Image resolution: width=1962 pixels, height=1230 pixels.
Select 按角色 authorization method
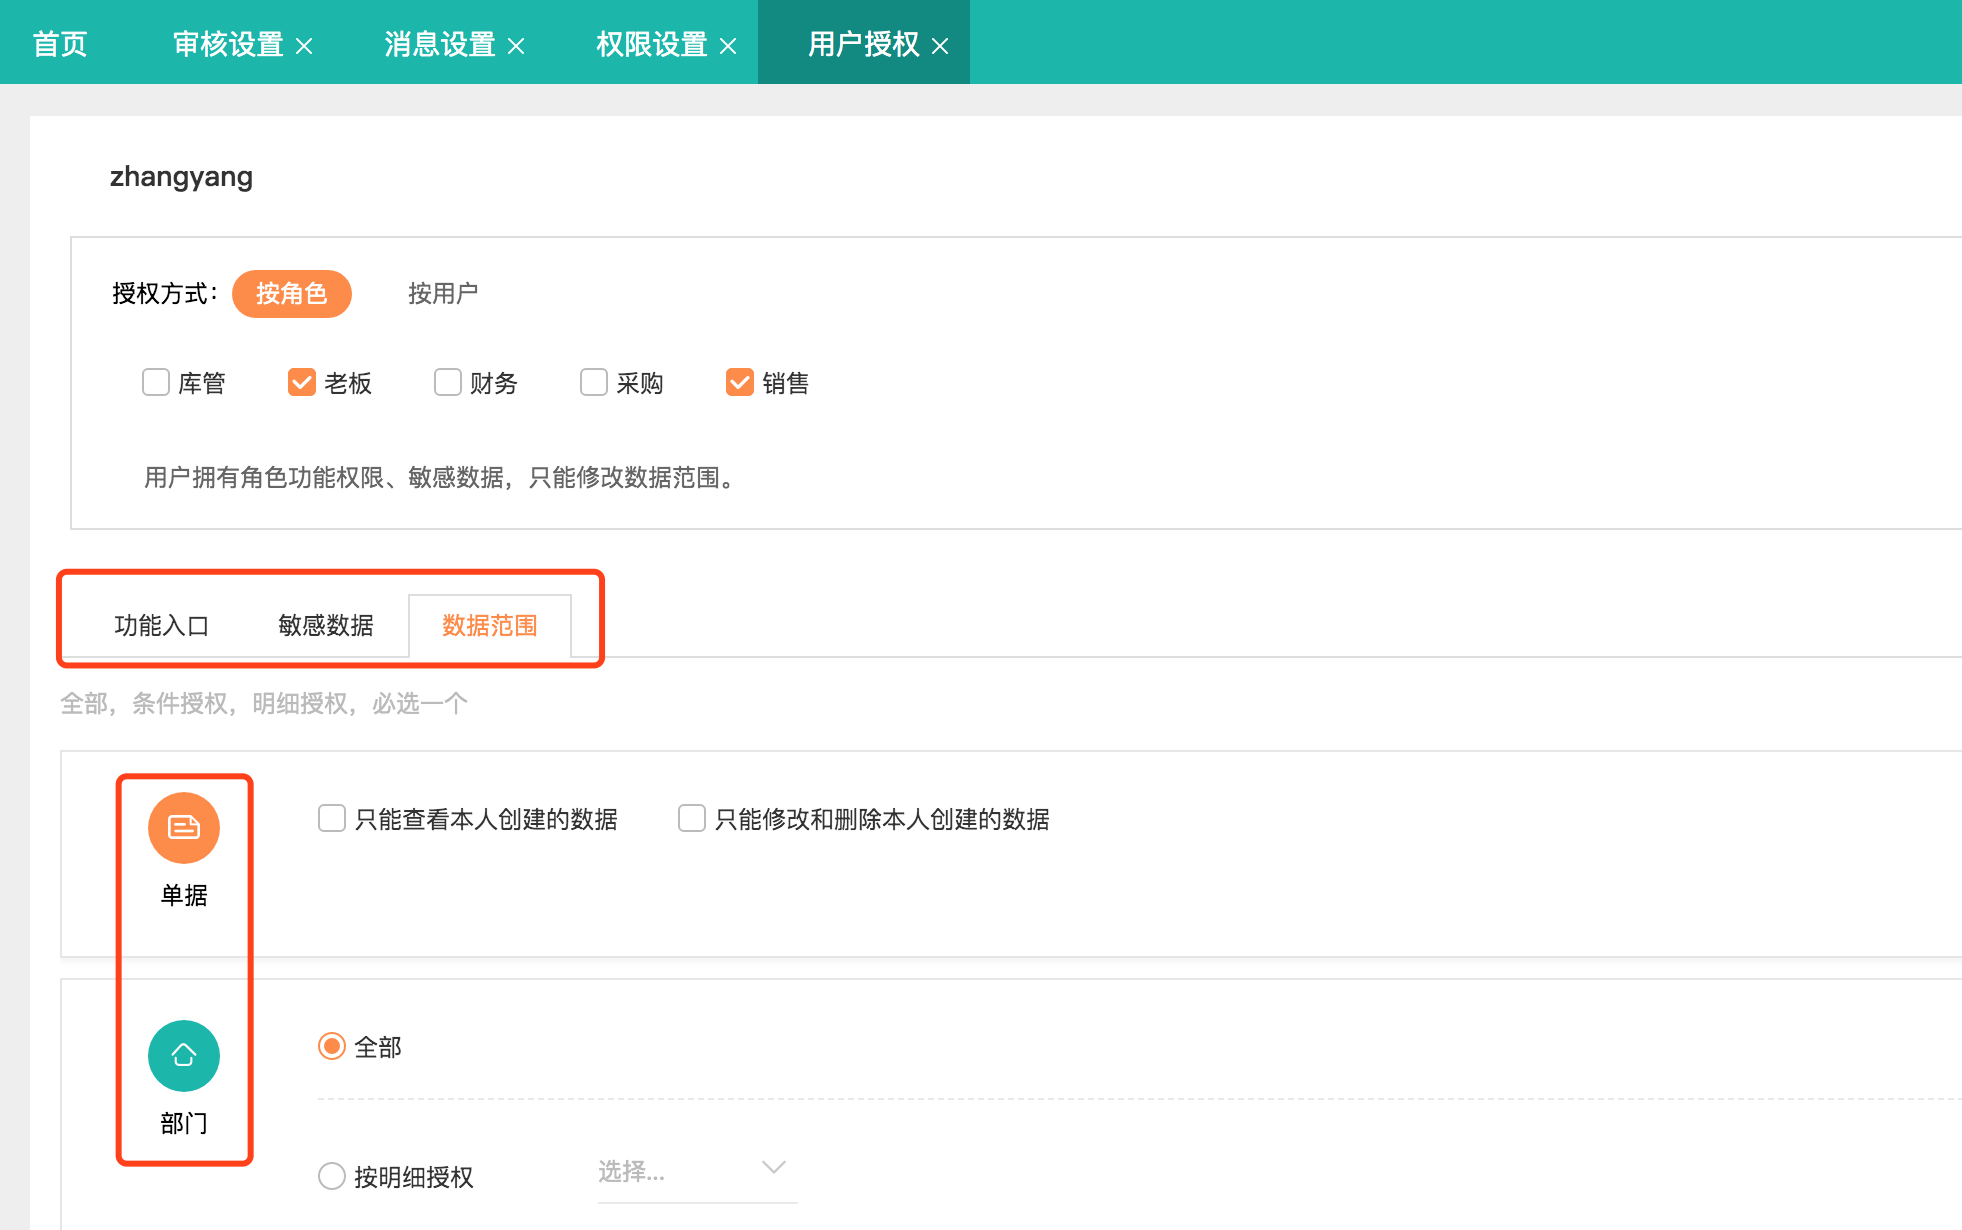[x=290, y=293]
